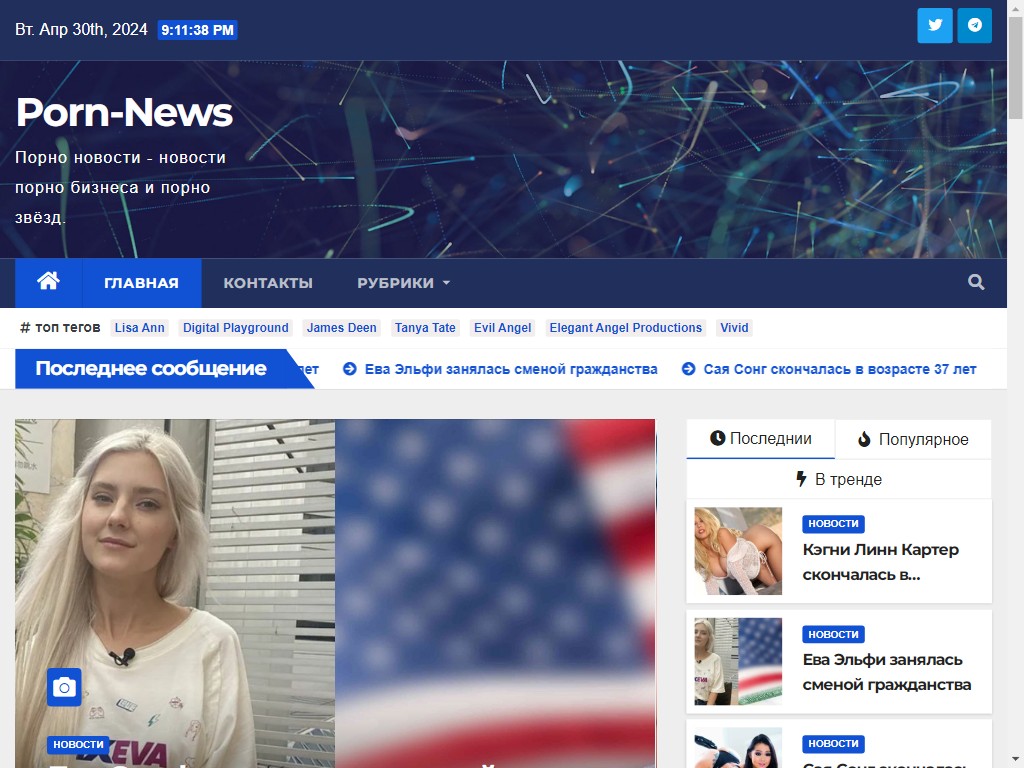The width and height of the screenshot is (1024, 768).
Task: Click the Porn-News site title
Action: pyautogui.click(x=124, y=112)
